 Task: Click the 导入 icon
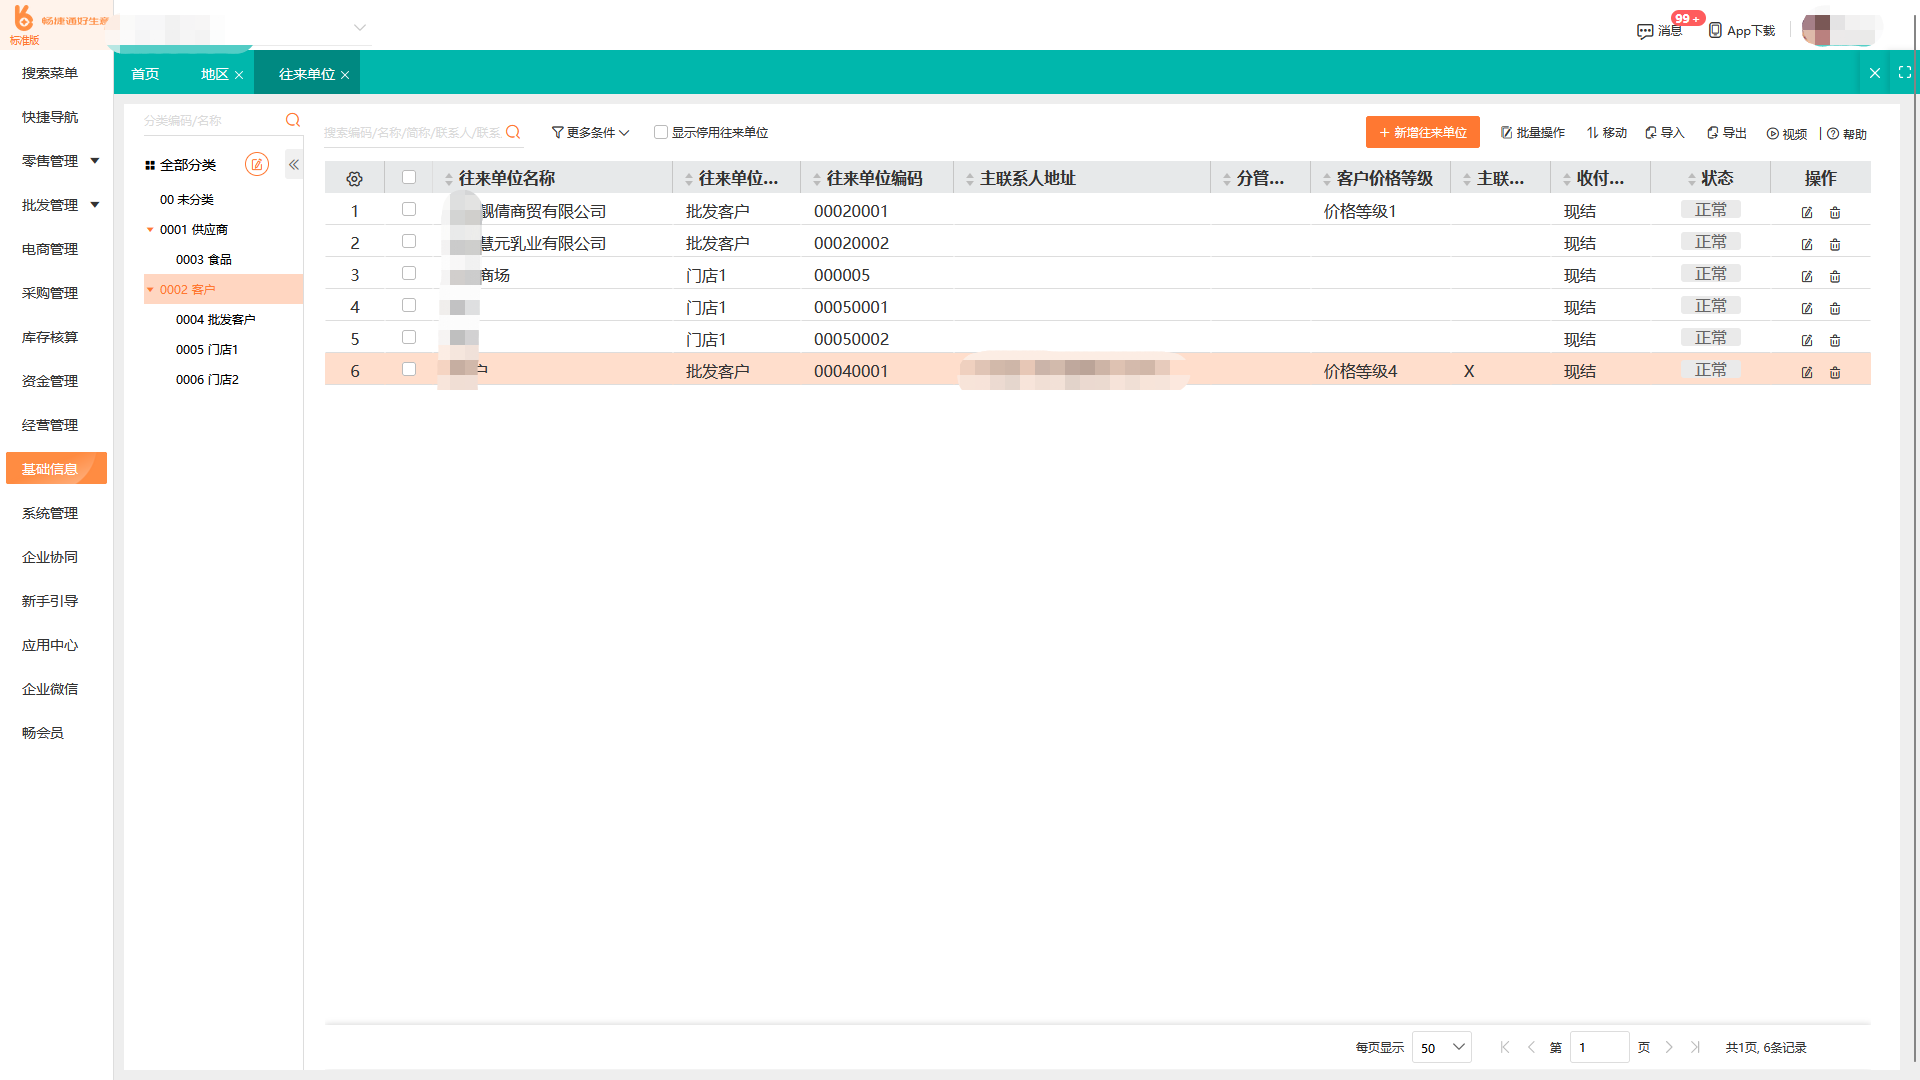1668,131
